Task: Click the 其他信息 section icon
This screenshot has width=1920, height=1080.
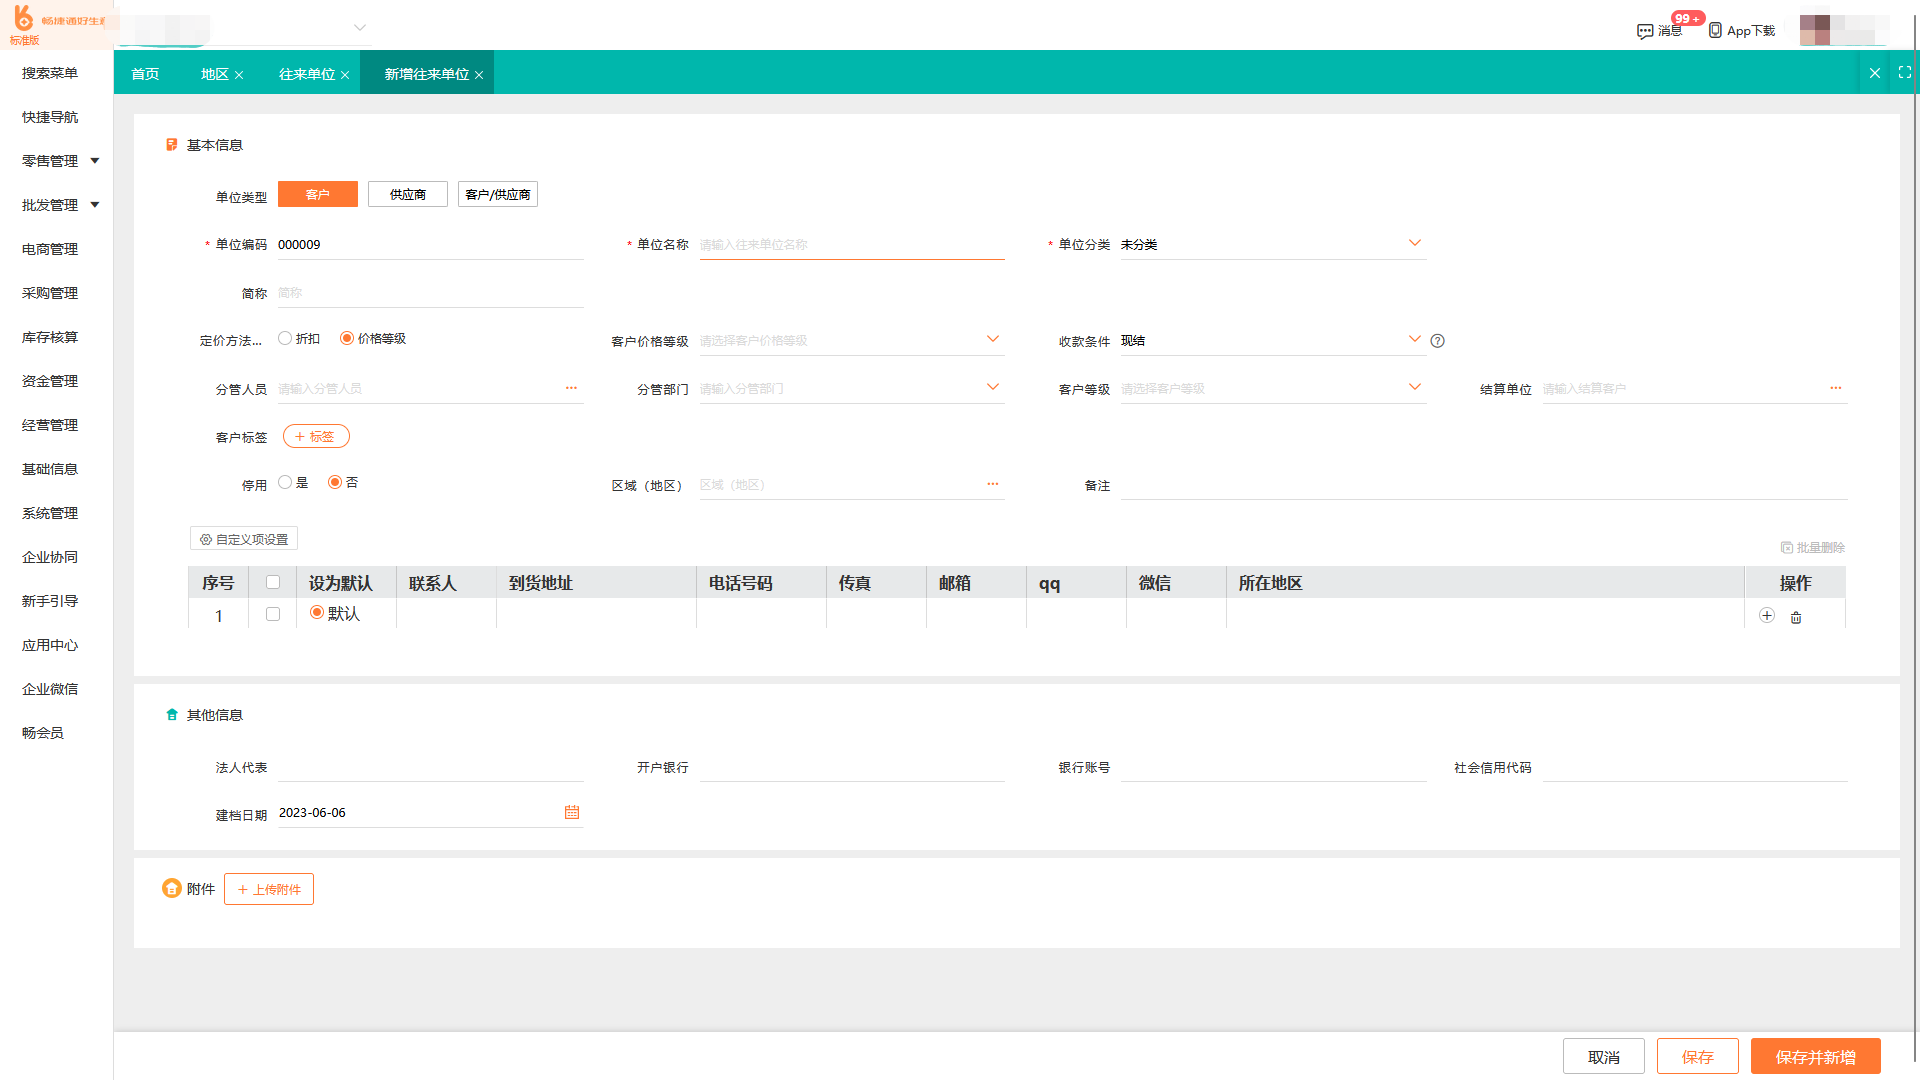Action: pyautogui.click(x=173, y=715)
